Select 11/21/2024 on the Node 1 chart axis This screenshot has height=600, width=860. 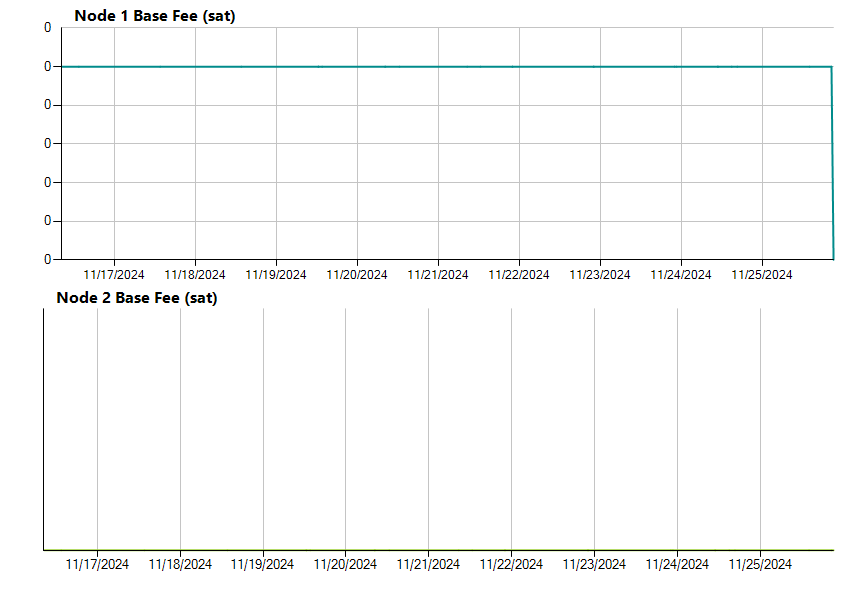438,274
